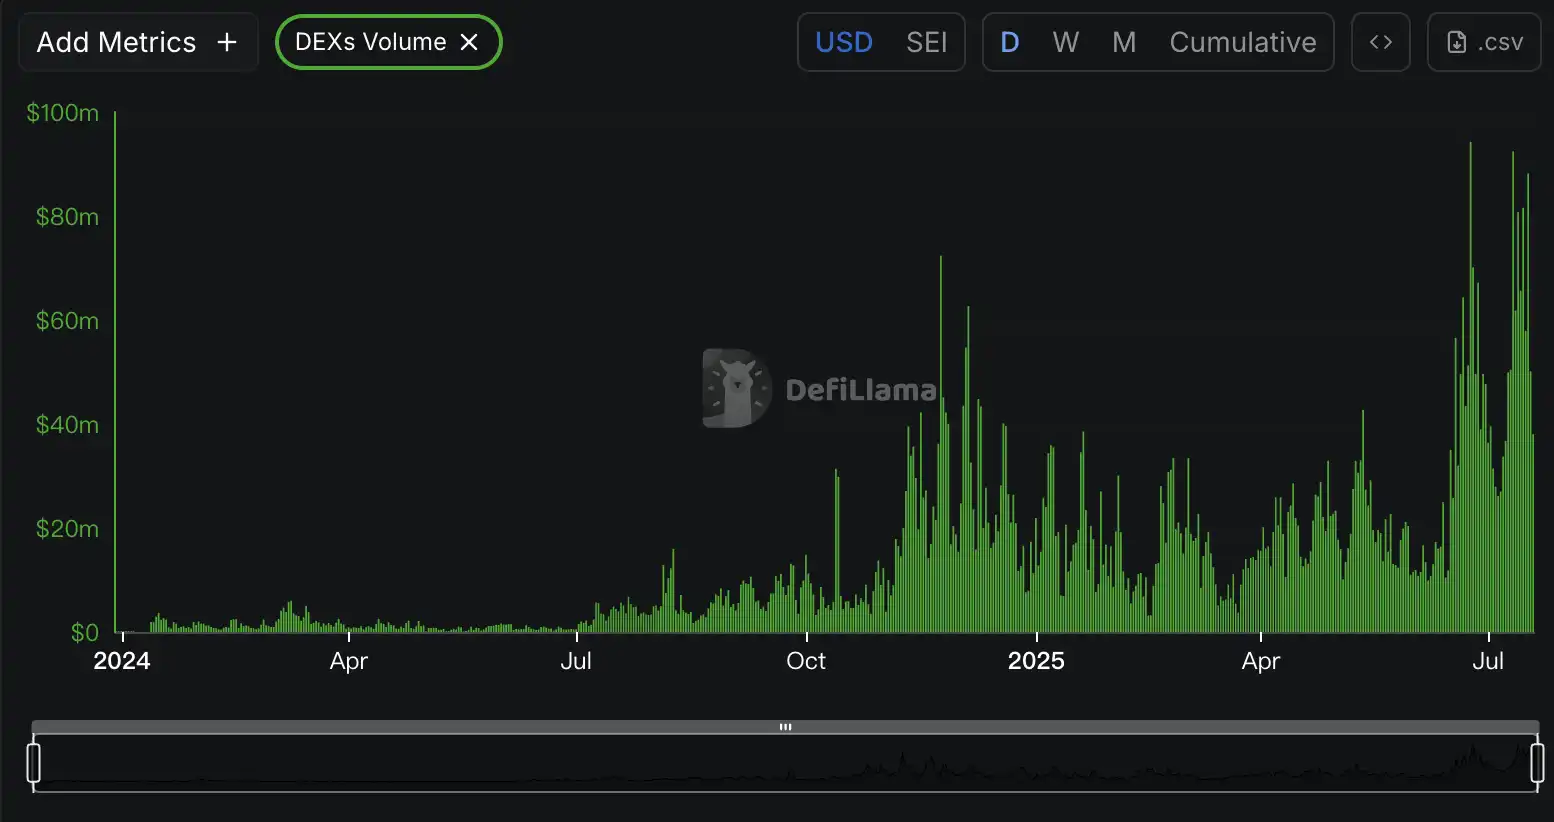The width and height of the screenshot is (1554, 822).
Task: Click the plus icon beside Add Metrics
Action: (x=227, y=42)
